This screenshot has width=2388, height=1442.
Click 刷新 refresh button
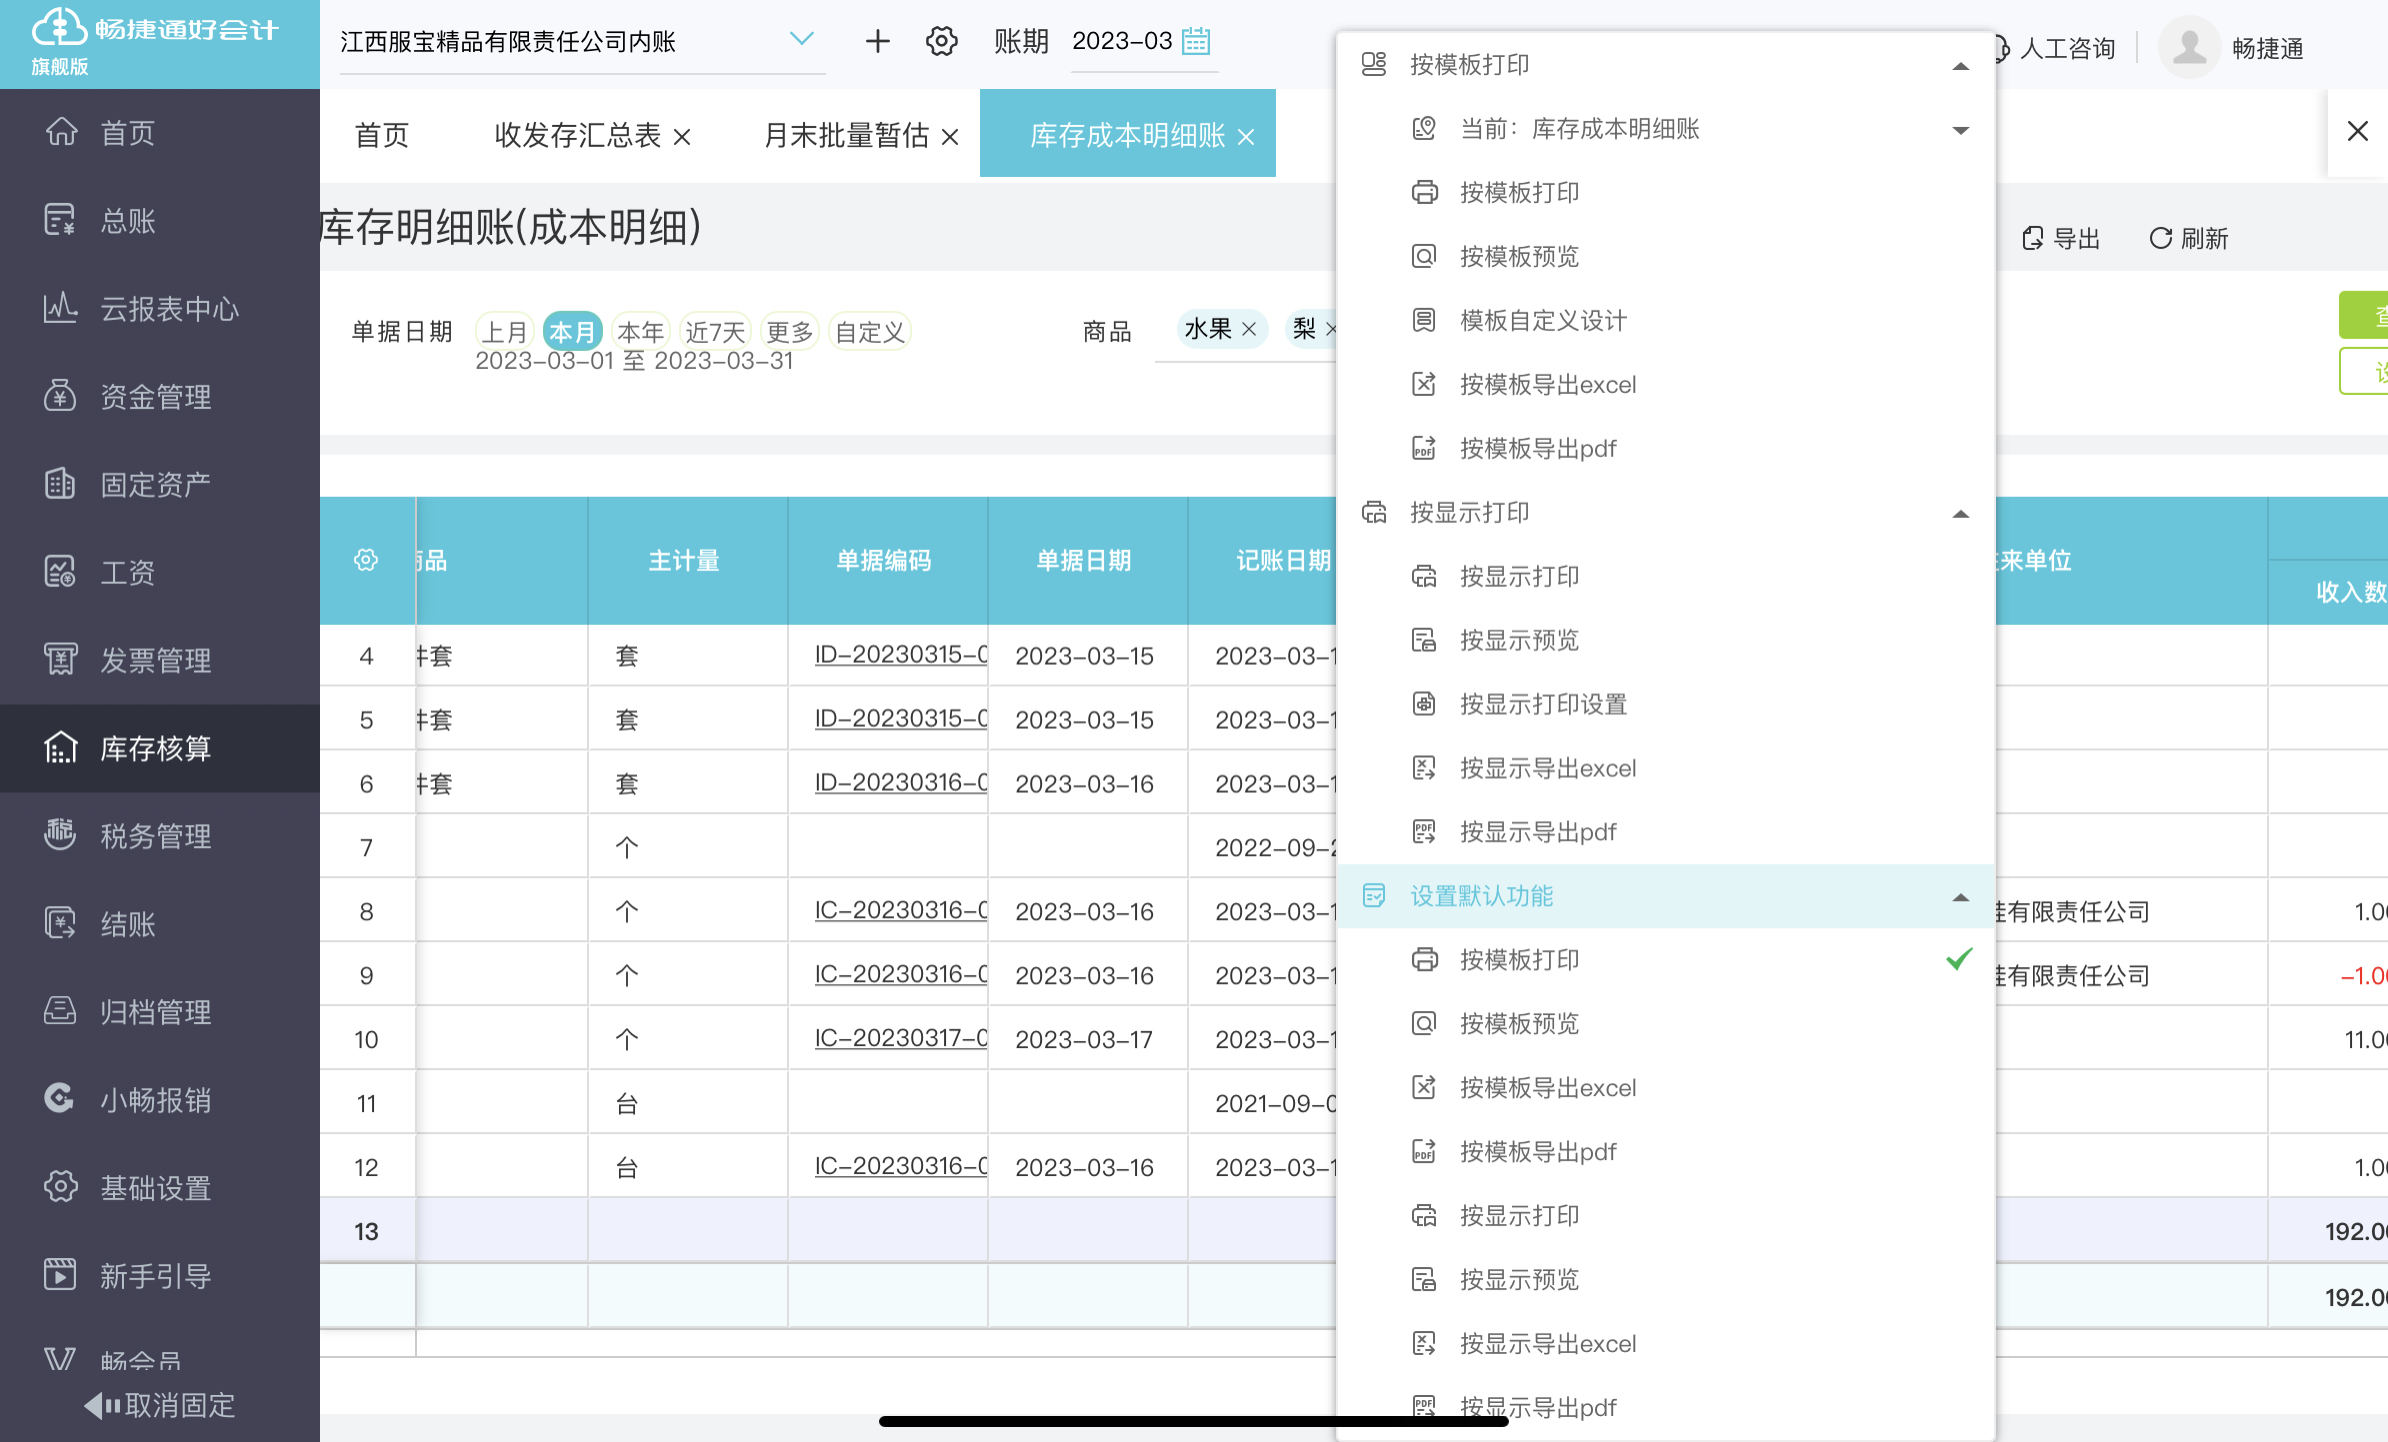coord(2188,239)
